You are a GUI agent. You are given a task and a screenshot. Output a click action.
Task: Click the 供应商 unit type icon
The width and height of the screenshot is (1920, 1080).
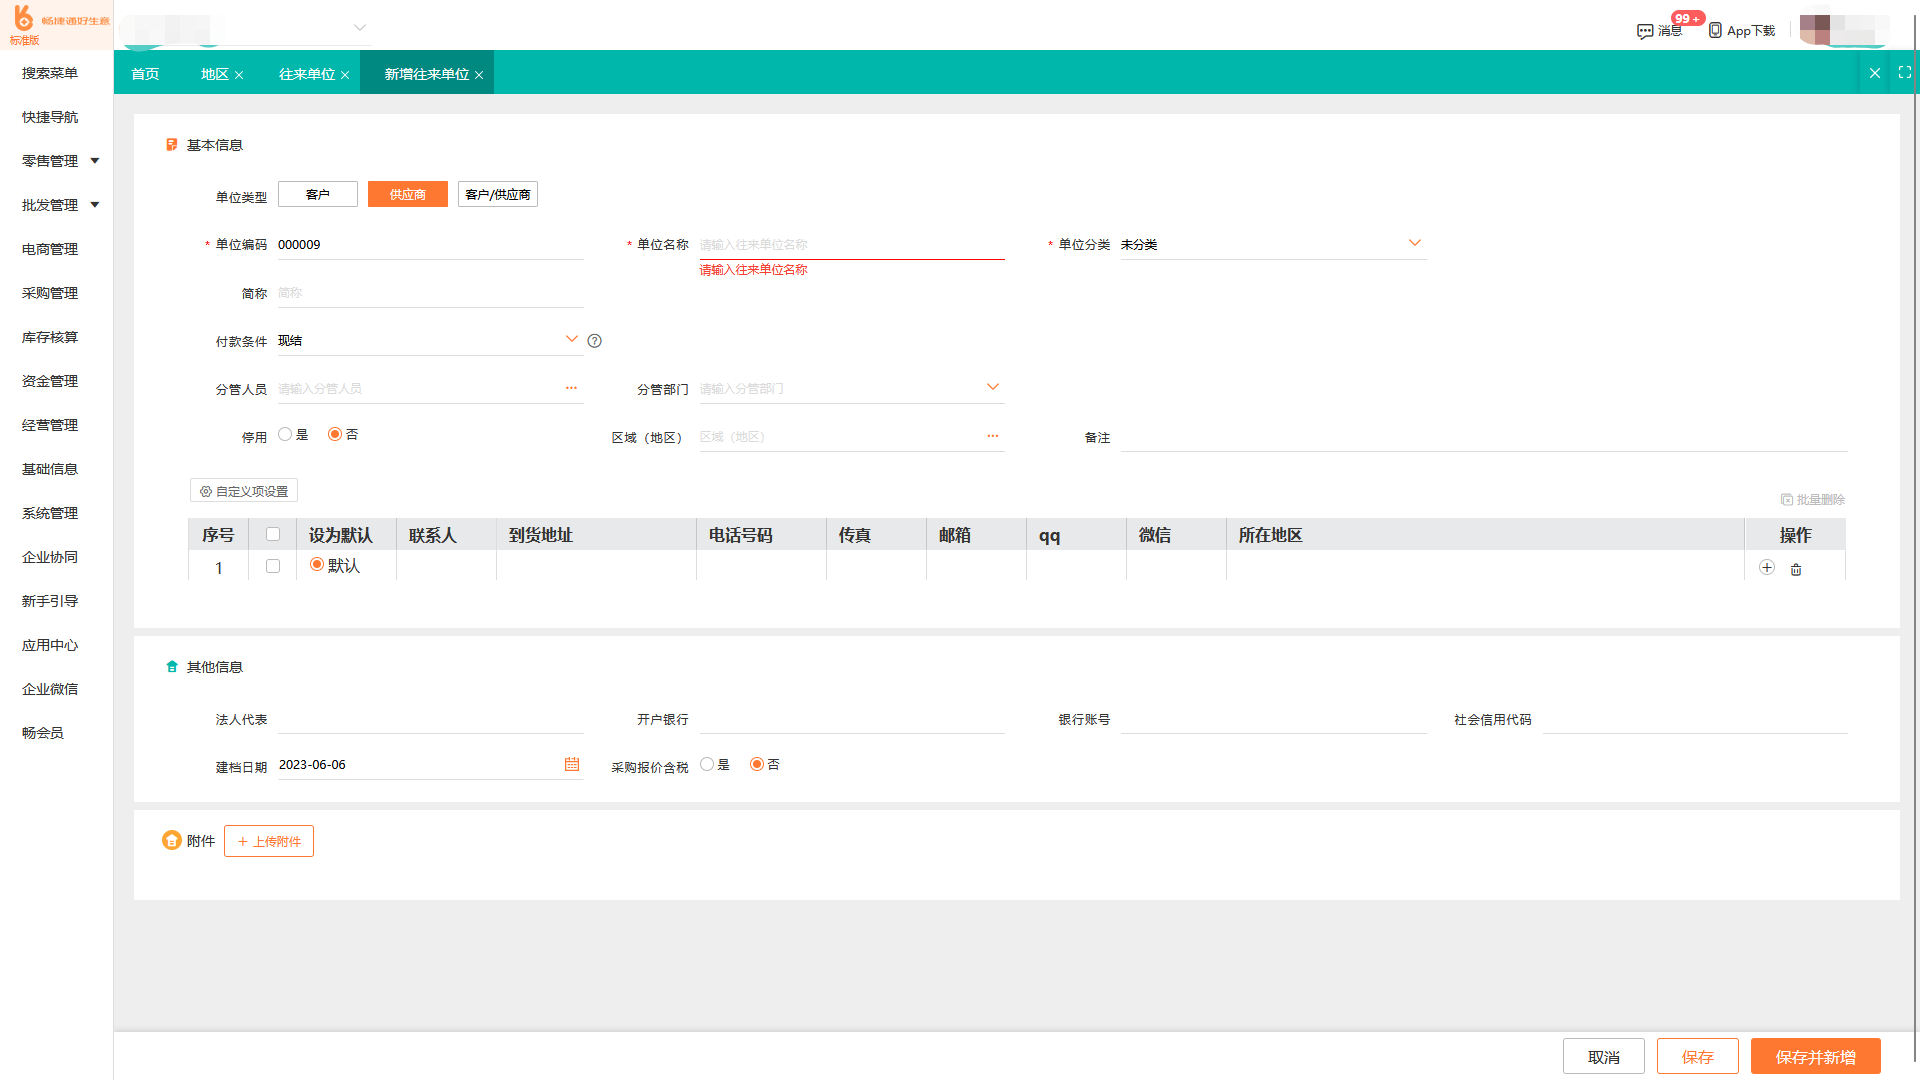click(x=407, y=195)
